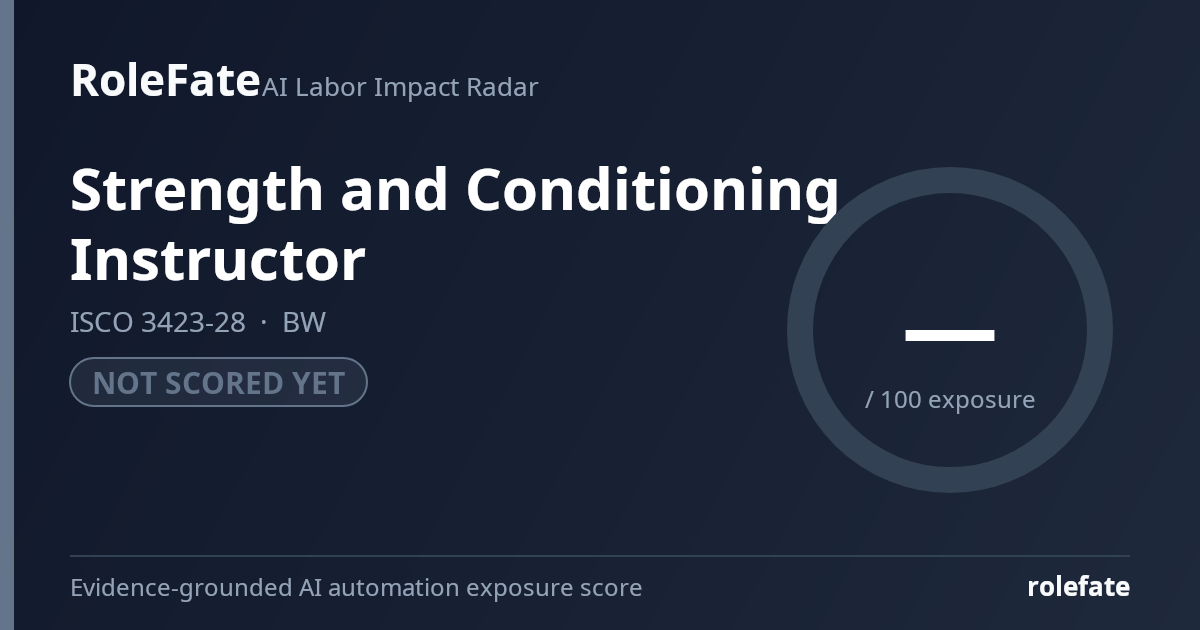Click the RoleFate logo wordmark
The width and height of the screenshot is (1200, 630).
click(x=165, y=80)
